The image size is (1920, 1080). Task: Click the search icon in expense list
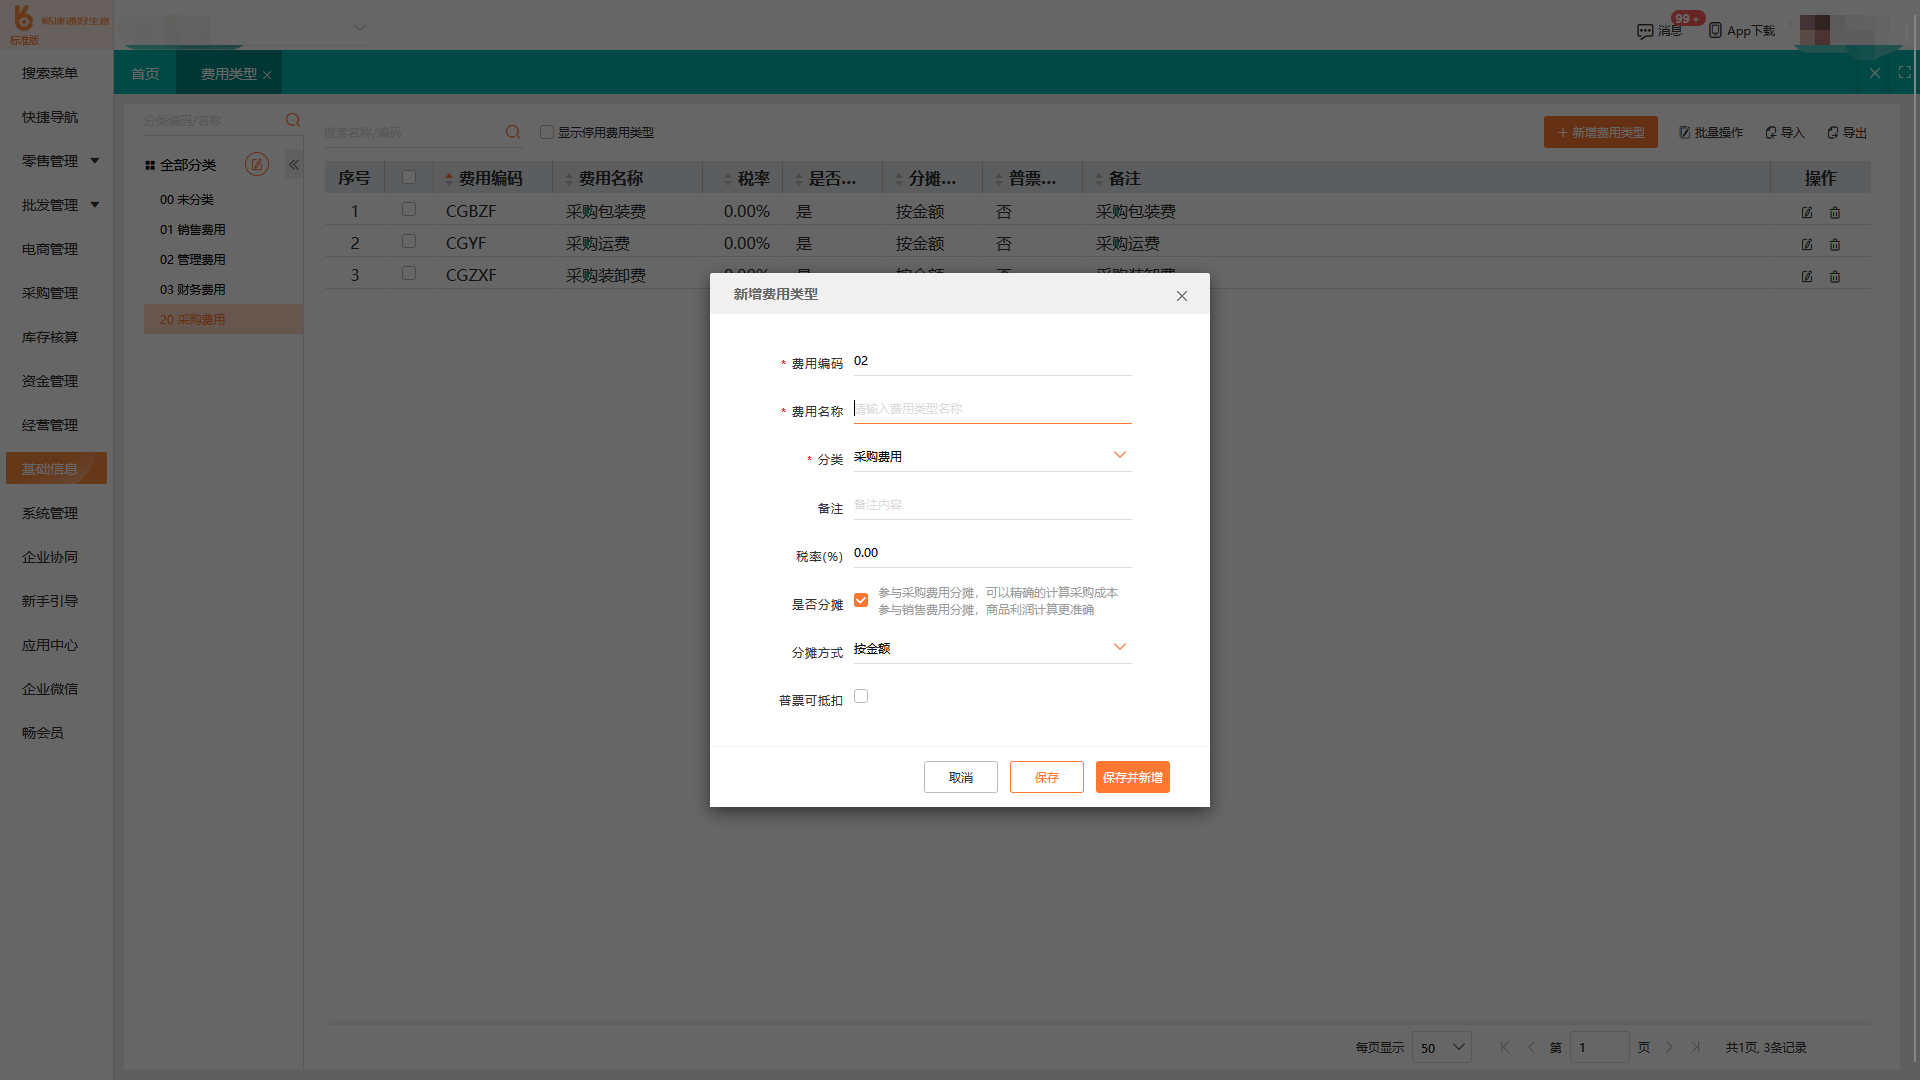pyautogui.click(x=513, y=131)
